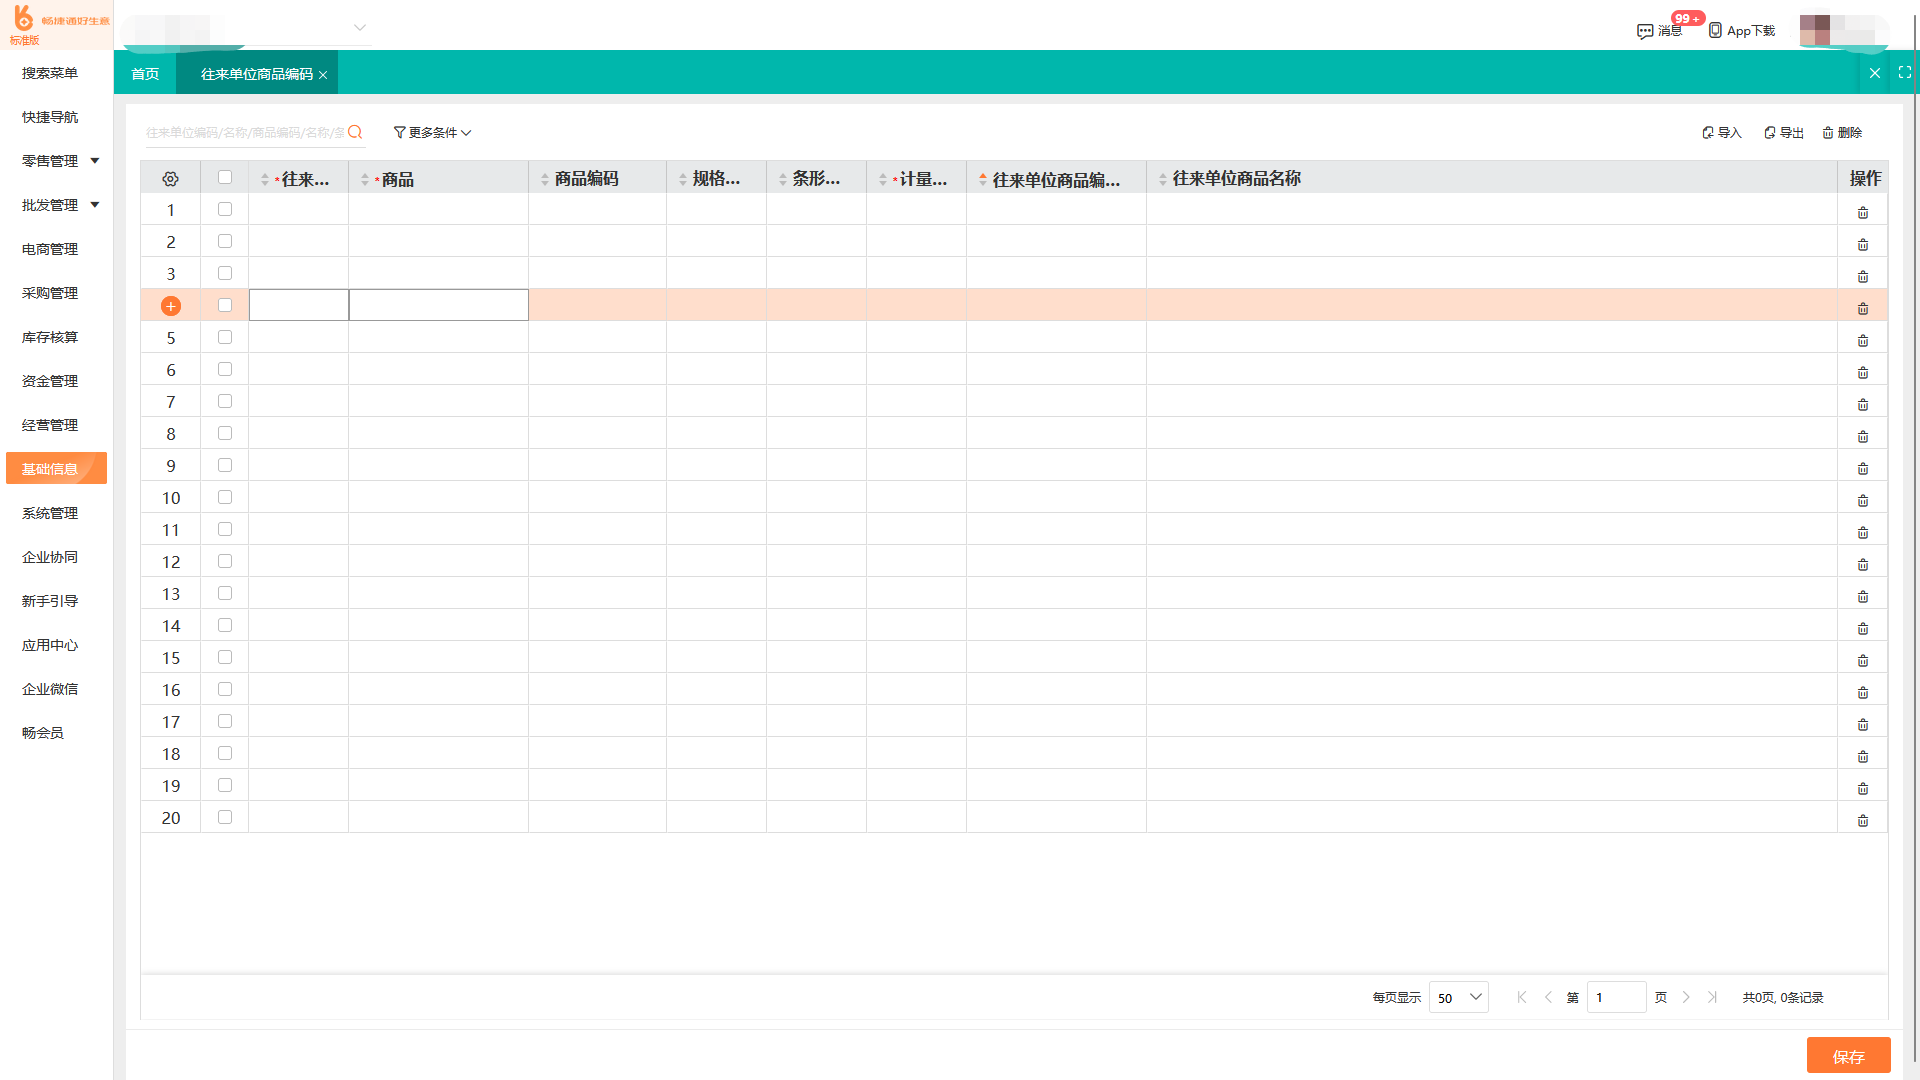Click the settings gear icon in header
The image size is (1920, 1080).
170,178
